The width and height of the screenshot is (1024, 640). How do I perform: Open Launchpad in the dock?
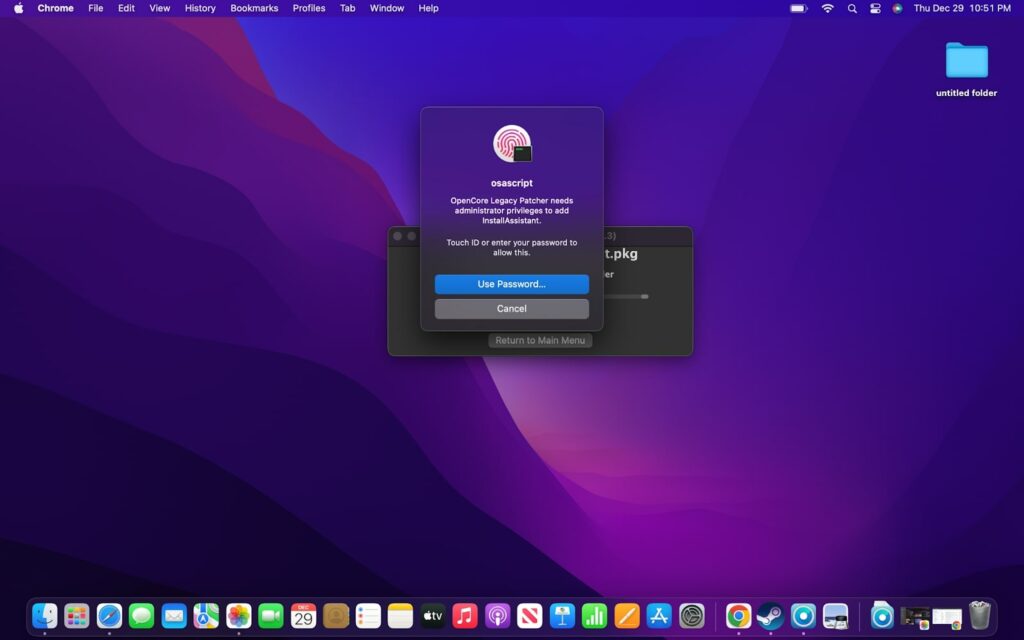click(77, 616)
